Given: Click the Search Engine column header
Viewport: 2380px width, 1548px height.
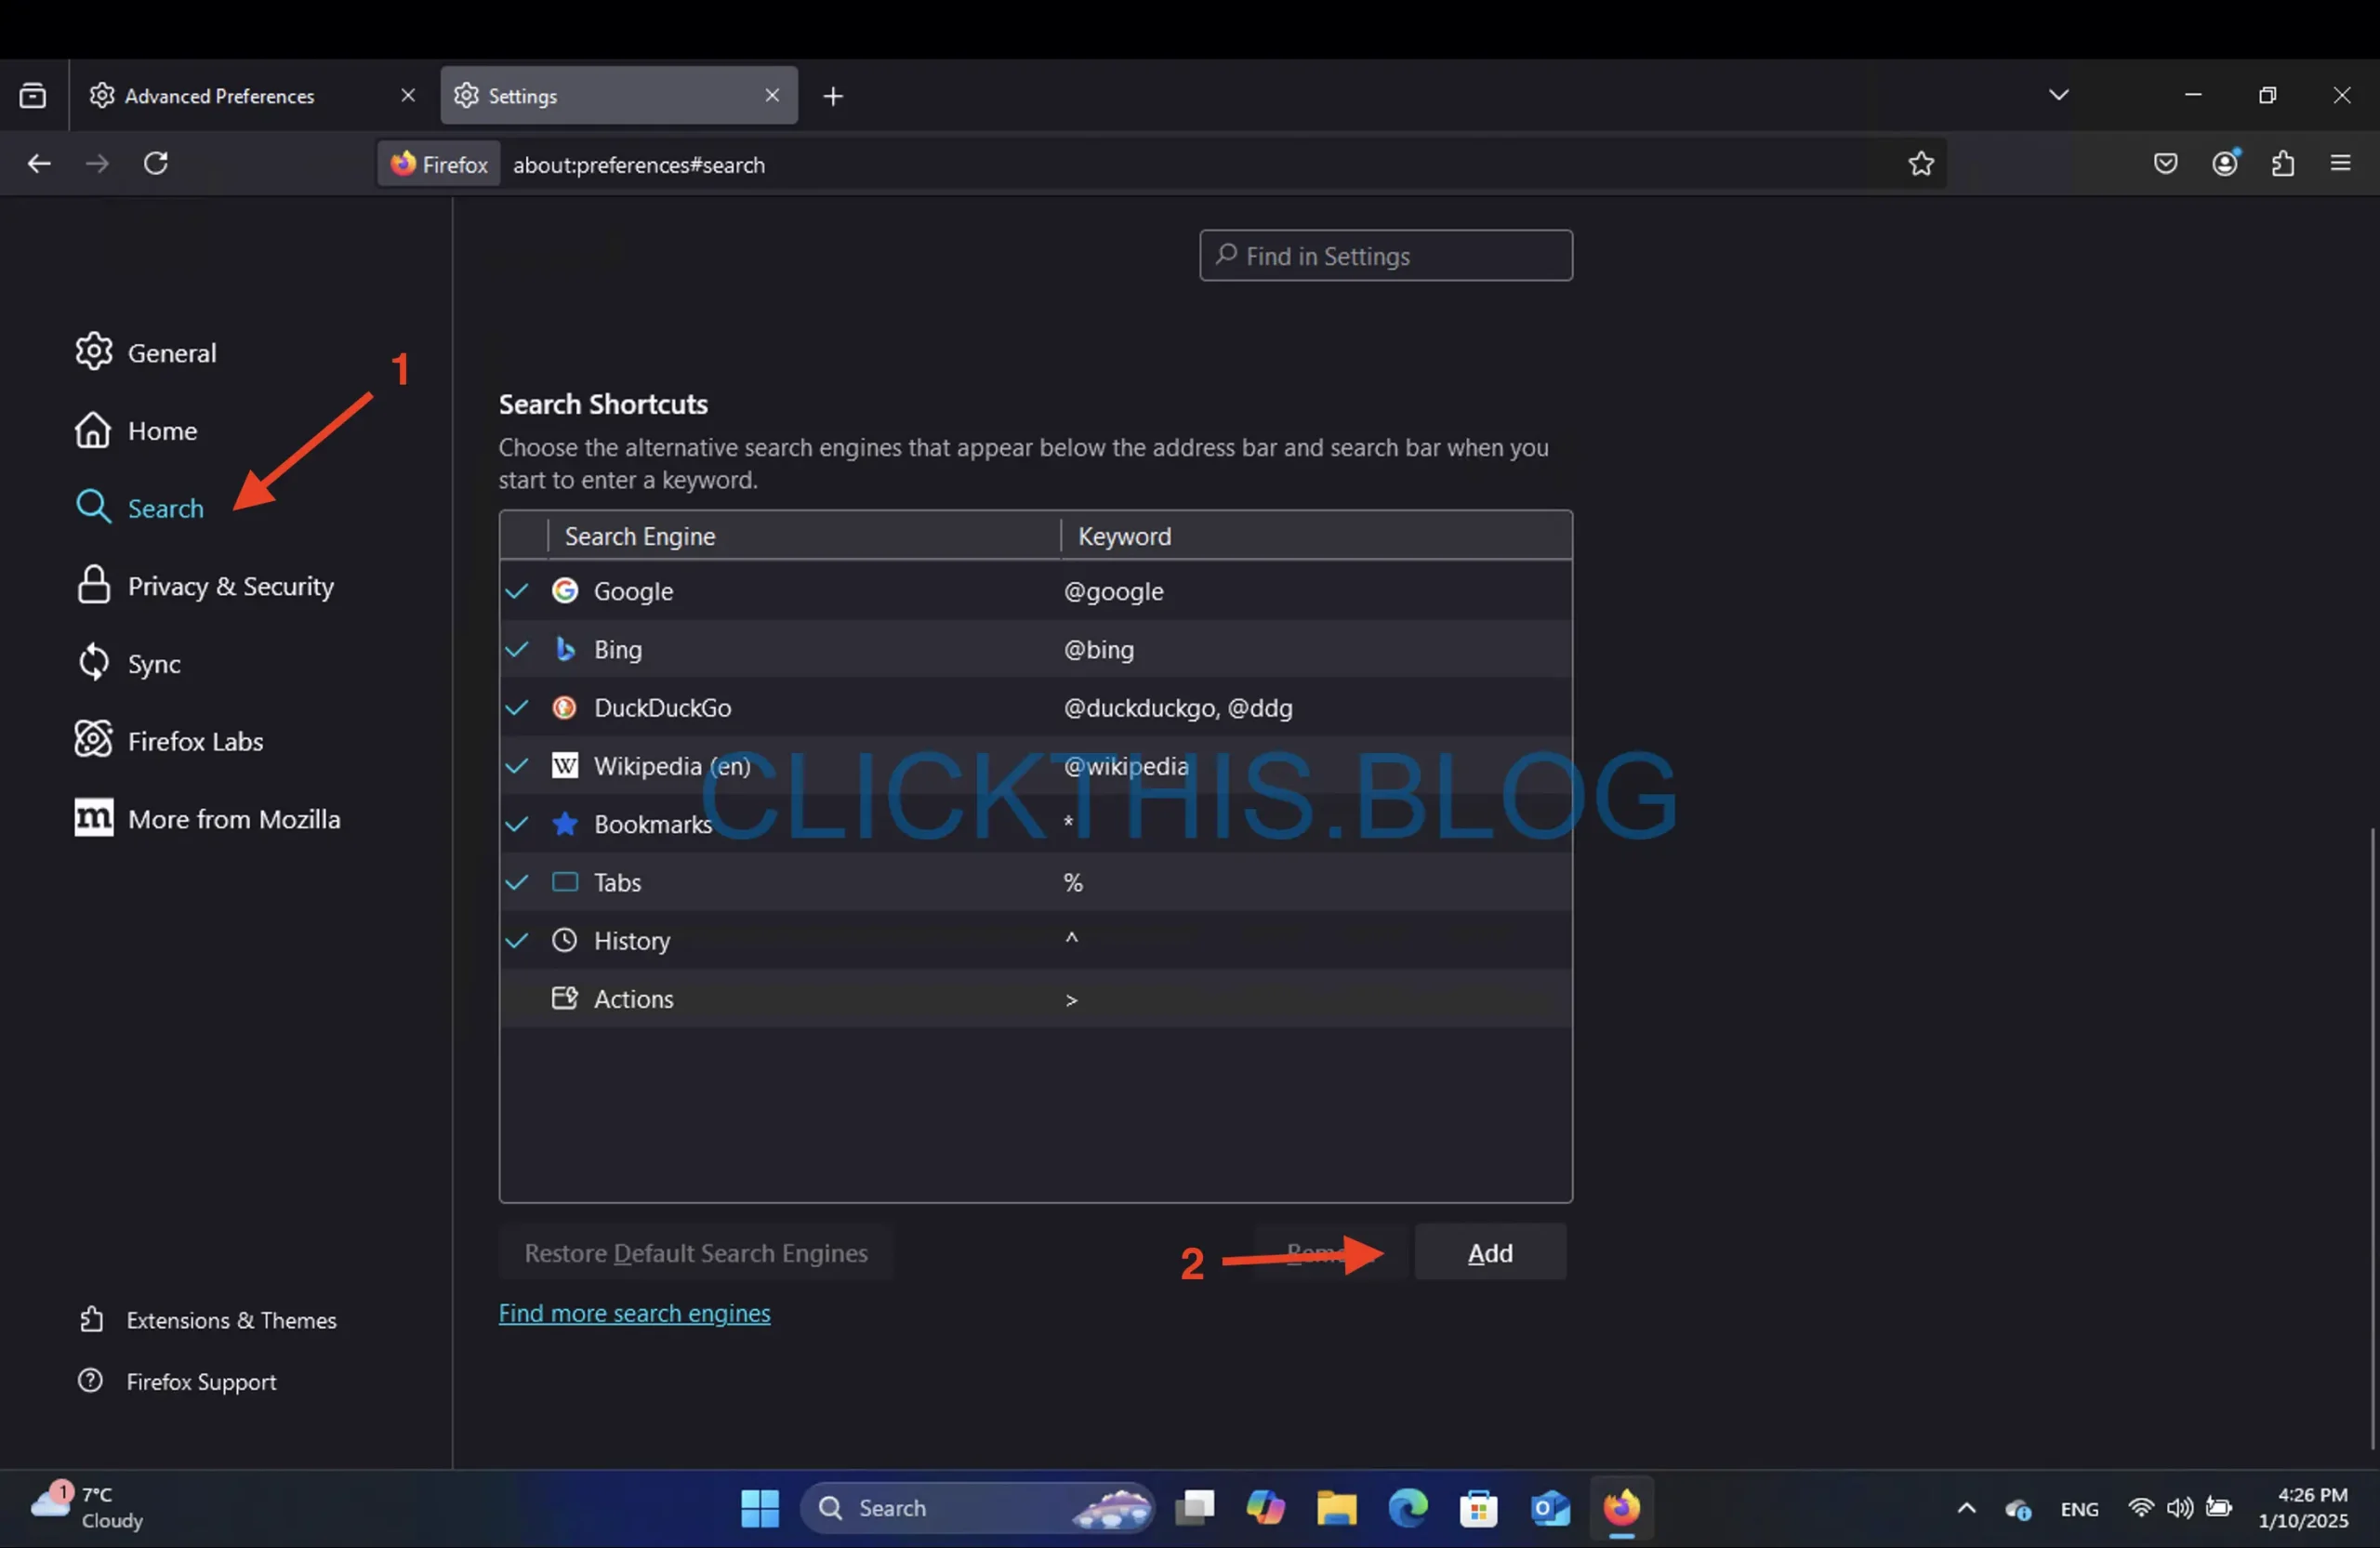Looking at the screenshot, I should [804, 536].
